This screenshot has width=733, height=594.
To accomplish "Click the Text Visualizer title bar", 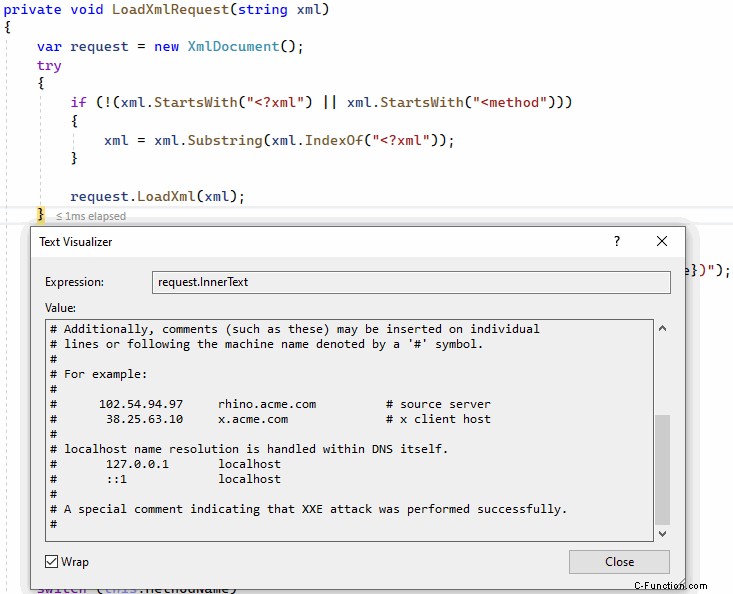I will pos(300,241).
